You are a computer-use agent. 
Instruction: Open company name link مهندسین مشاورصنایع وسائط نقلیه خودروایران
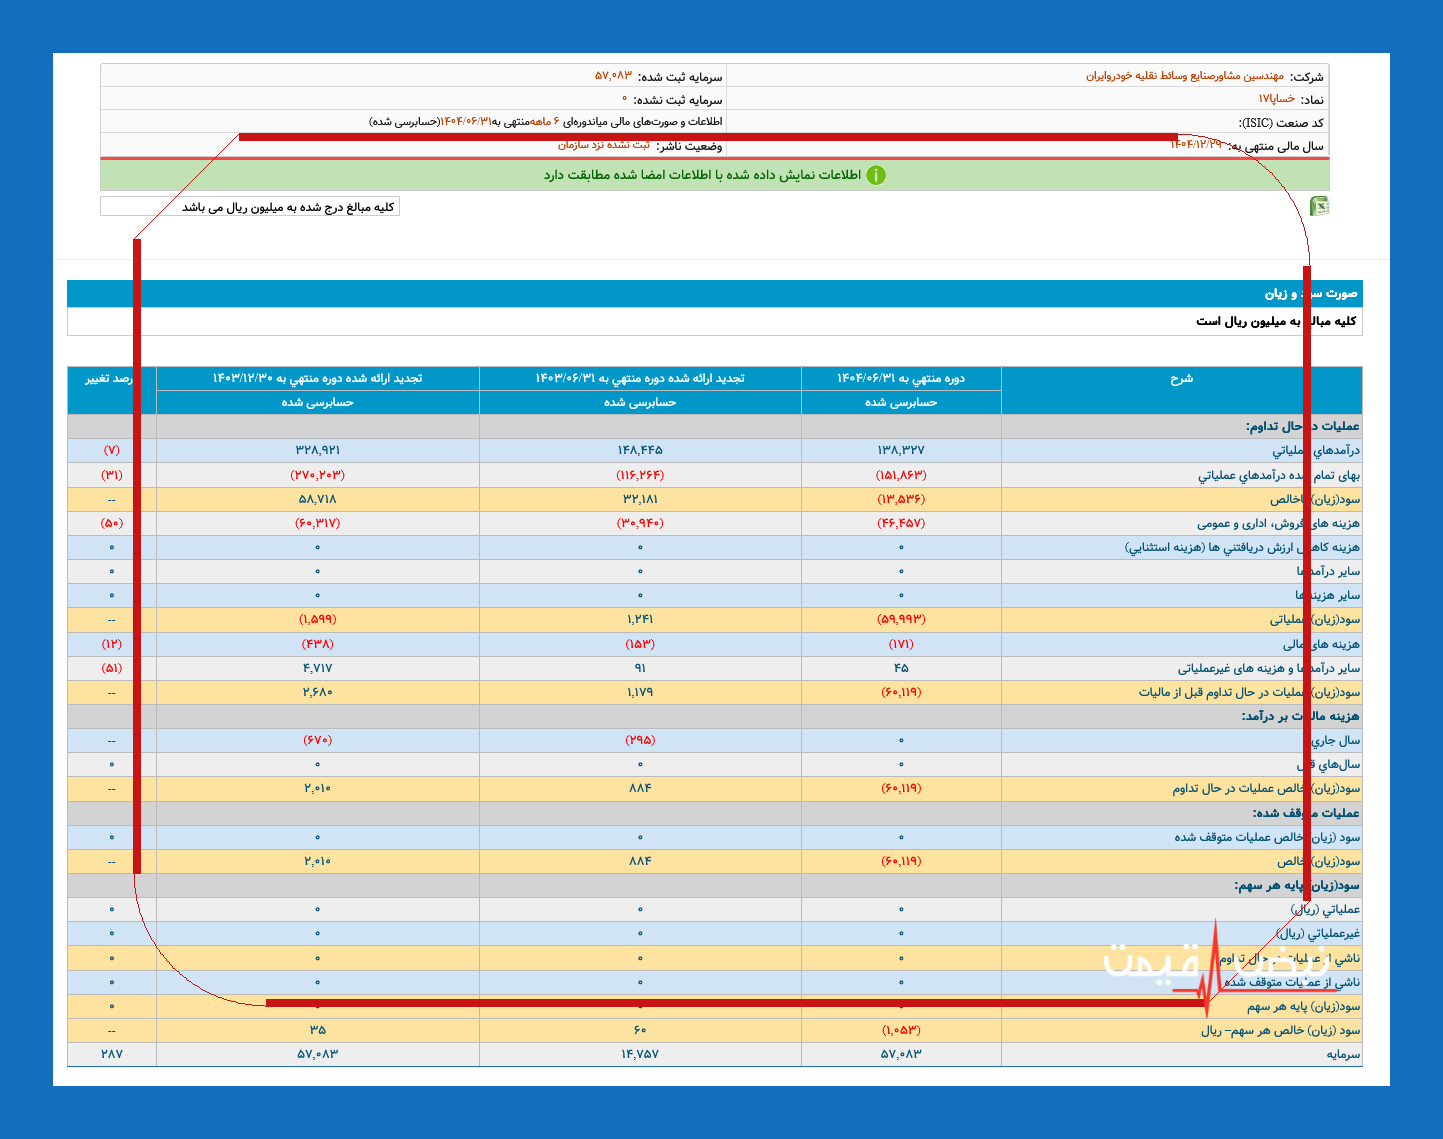coord(1184,76)
